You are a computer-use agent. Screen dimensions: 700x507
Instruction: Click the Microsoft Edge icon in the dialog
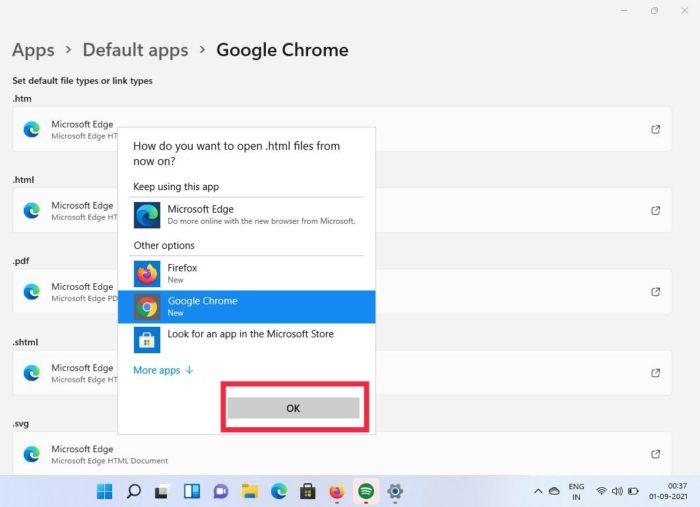147,215
